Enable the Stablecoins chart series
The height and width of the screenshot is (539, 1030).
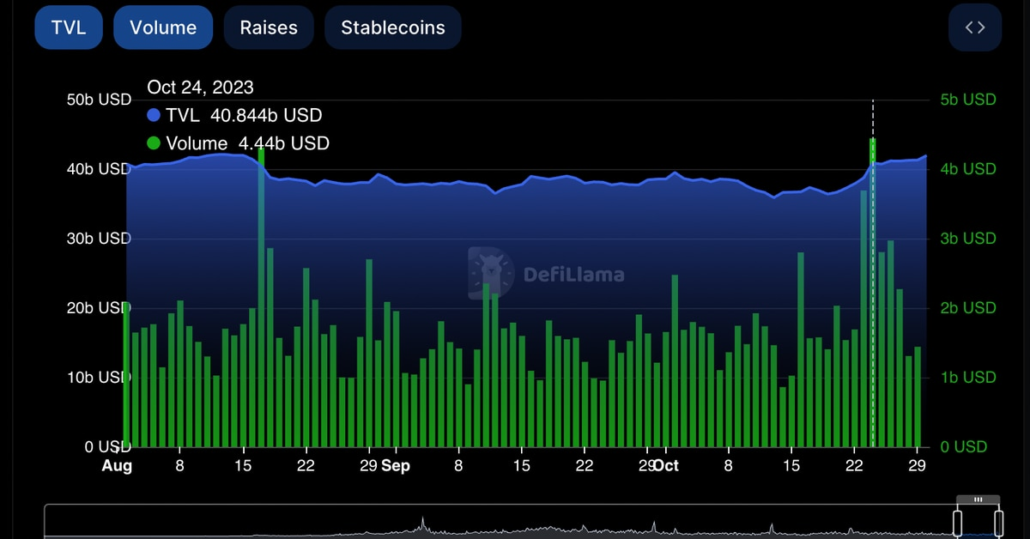392,28
